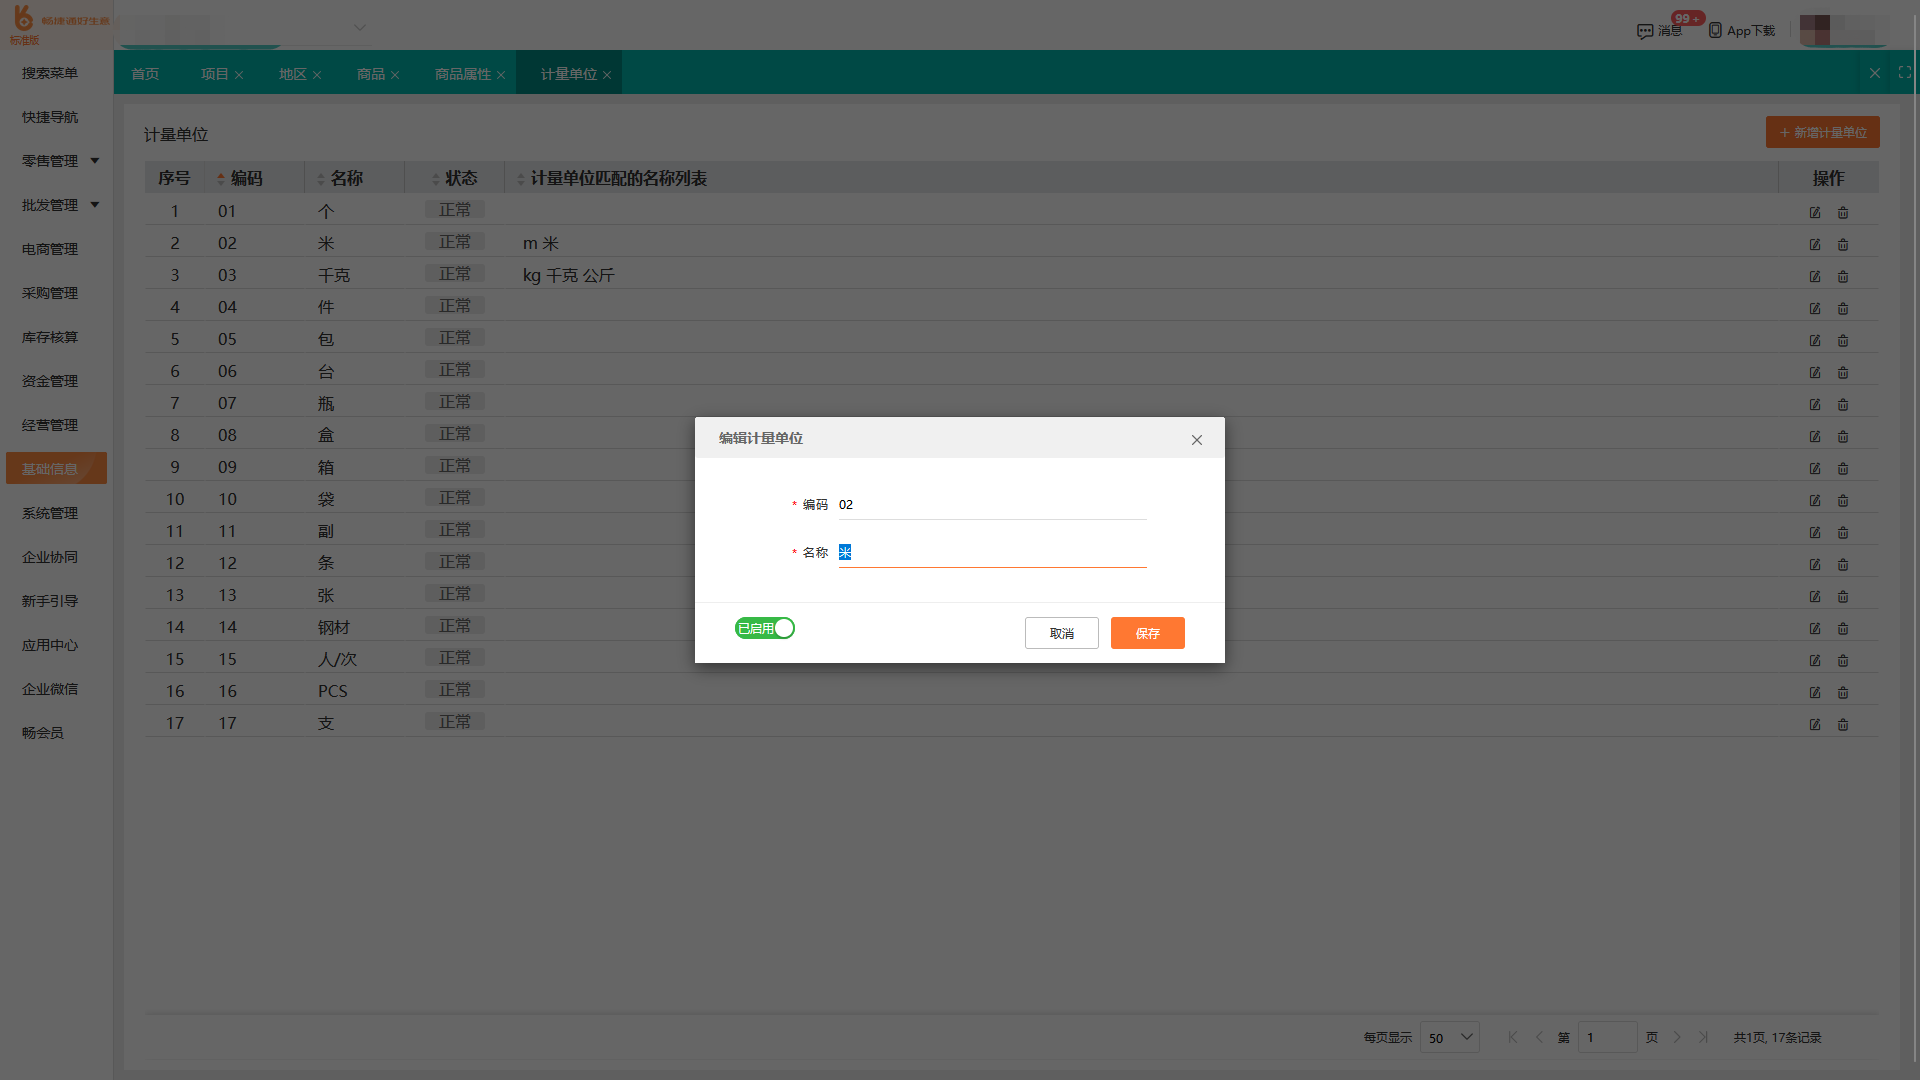Click the edit icon for row 3 千克
Screen dimensions: 1920x1080
(x=1815, y=276)
